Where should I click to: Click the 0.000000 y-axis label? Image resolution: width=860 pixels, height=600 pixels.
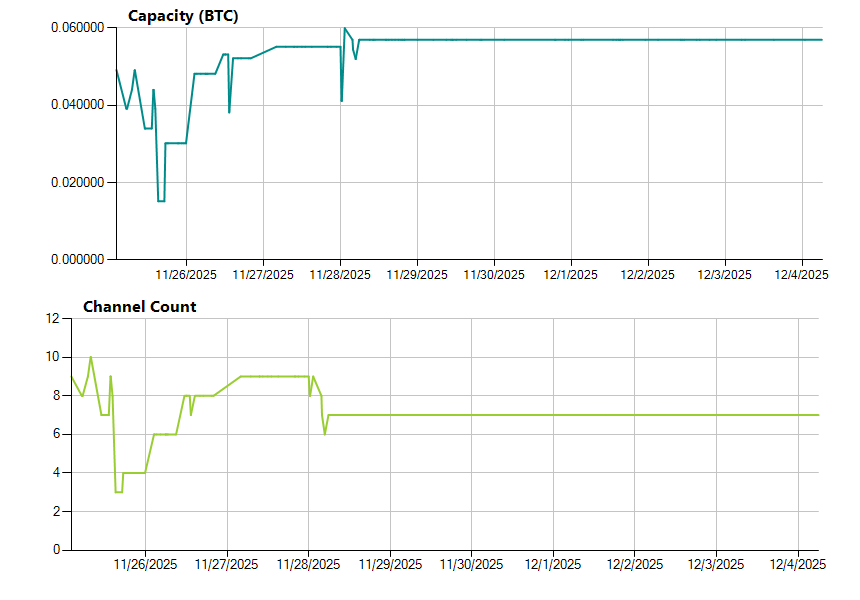(76, 260)
